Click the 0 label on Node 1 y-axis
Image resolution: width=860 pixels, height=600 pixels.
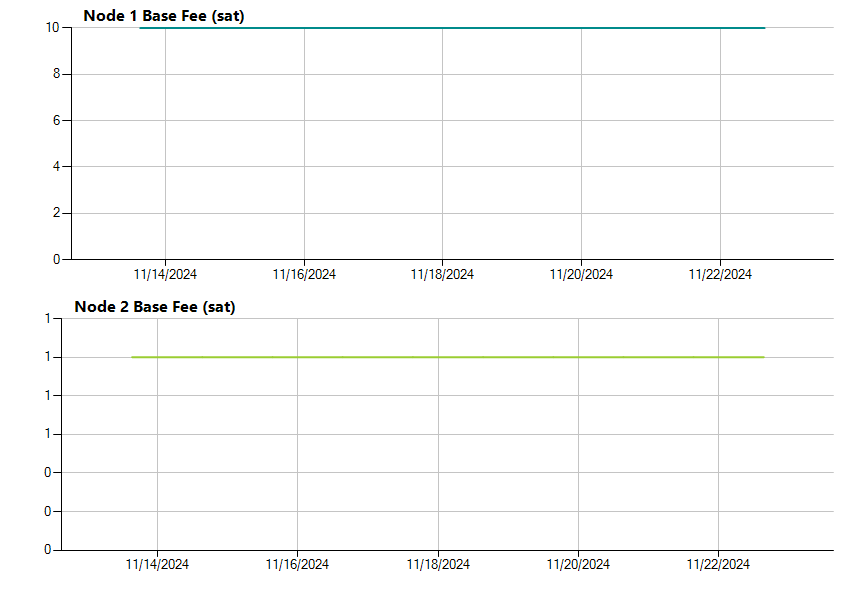click(58, 259)
